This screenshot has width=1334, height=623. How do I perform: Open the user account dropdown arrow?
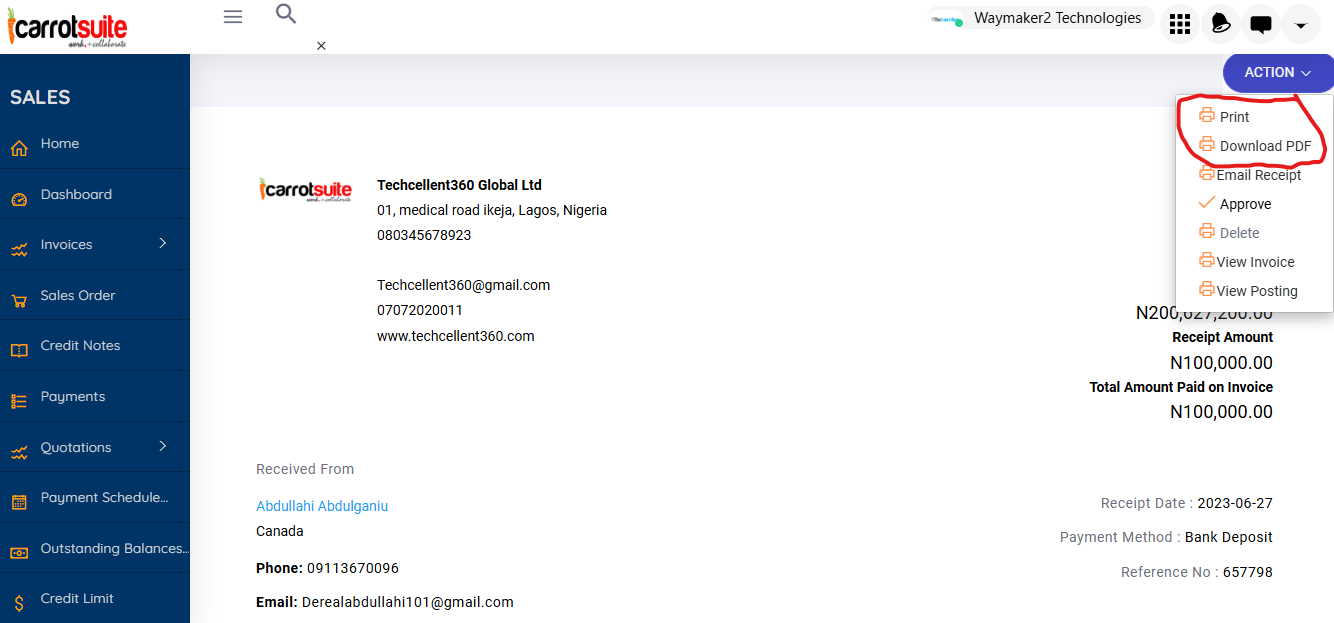click(x=1301, y=25)
